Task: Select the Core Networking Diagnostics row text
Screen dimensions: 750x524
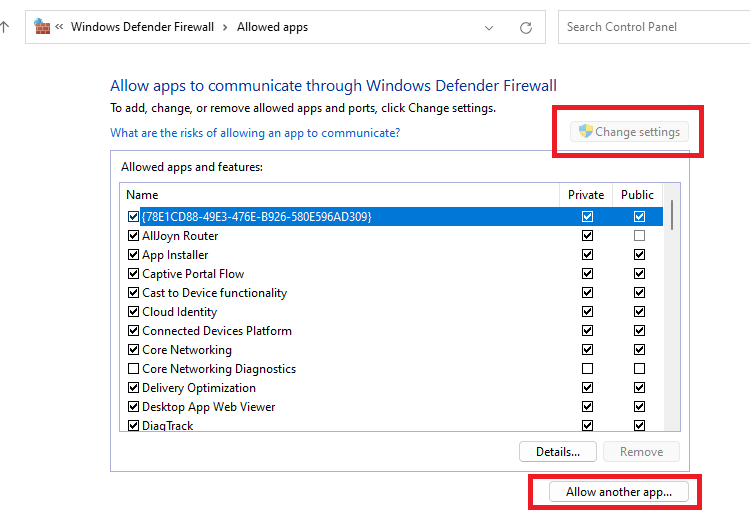Action: (x=219, y=369)
